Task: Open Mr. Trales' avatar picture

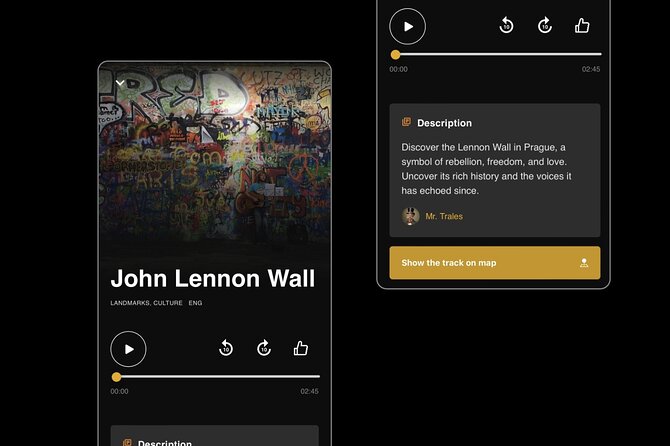Action: pos(410,216)
